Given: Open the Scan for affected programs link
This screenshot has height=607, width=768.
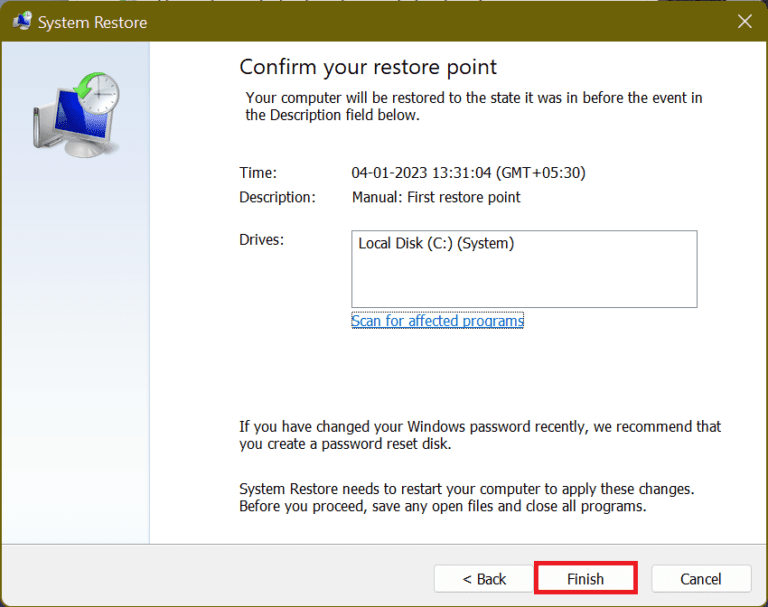Looking at the screenshot, I should (437, 321).
